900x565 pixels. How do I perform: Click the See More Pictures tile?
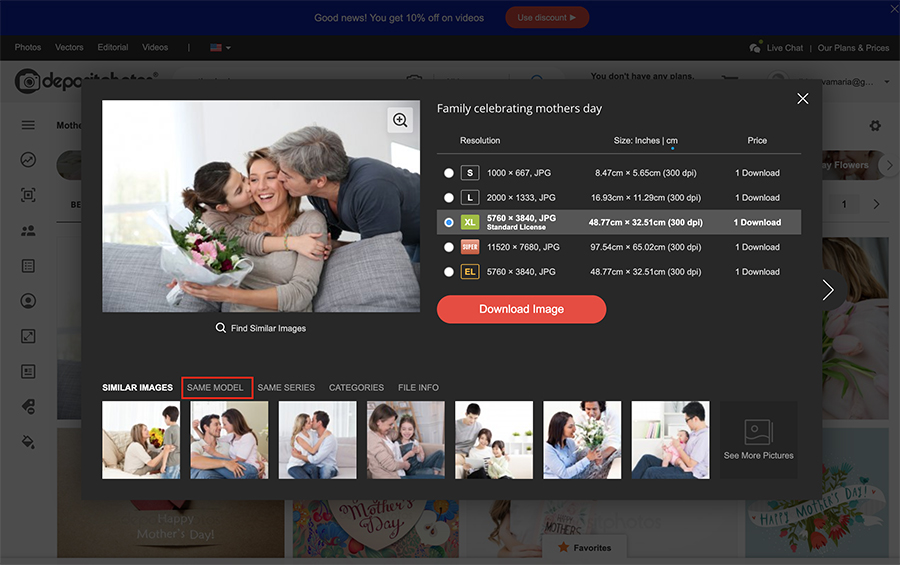click(758, 440)
